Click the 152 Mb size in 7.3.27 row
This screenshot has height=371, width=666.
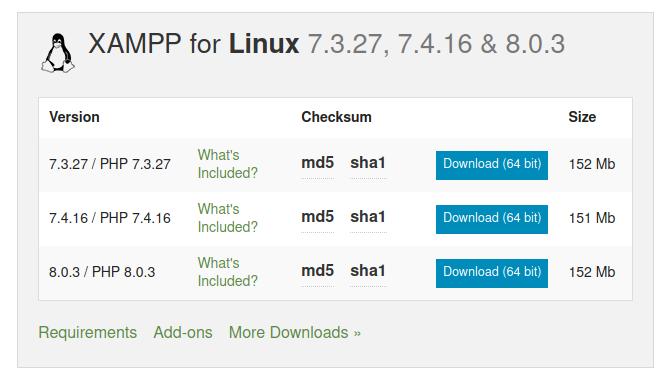[x=592, y=164]
